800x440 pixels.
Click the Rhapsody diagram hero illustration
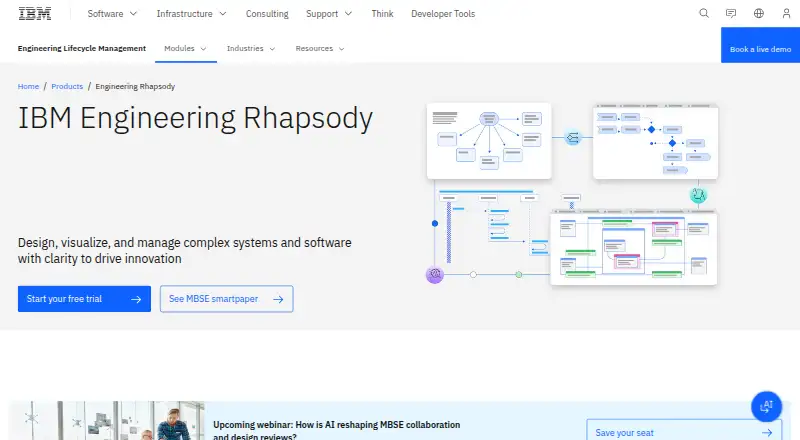coord(572,194)
